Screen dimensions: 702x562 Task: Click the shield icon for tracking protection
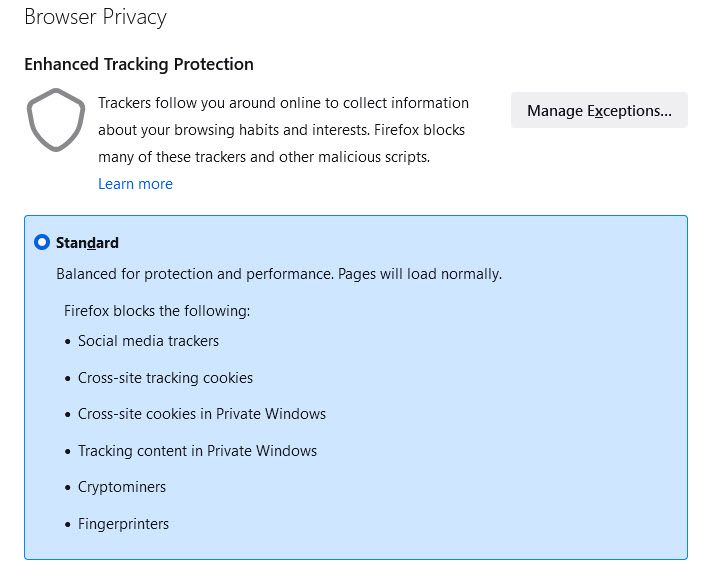(55, 120)
